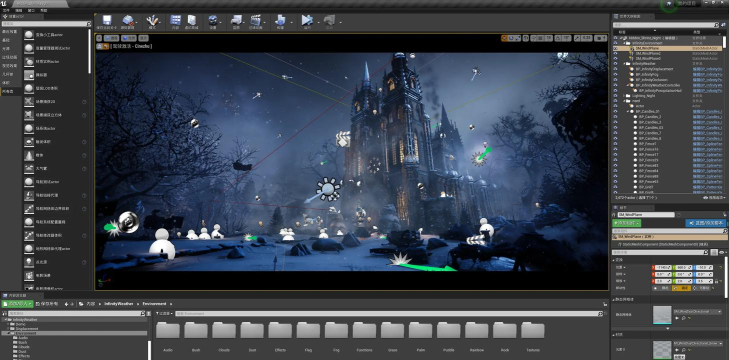
Task: Click the InfinityWeather breadcrumb in content path
Action: click(x=118, y=304)
